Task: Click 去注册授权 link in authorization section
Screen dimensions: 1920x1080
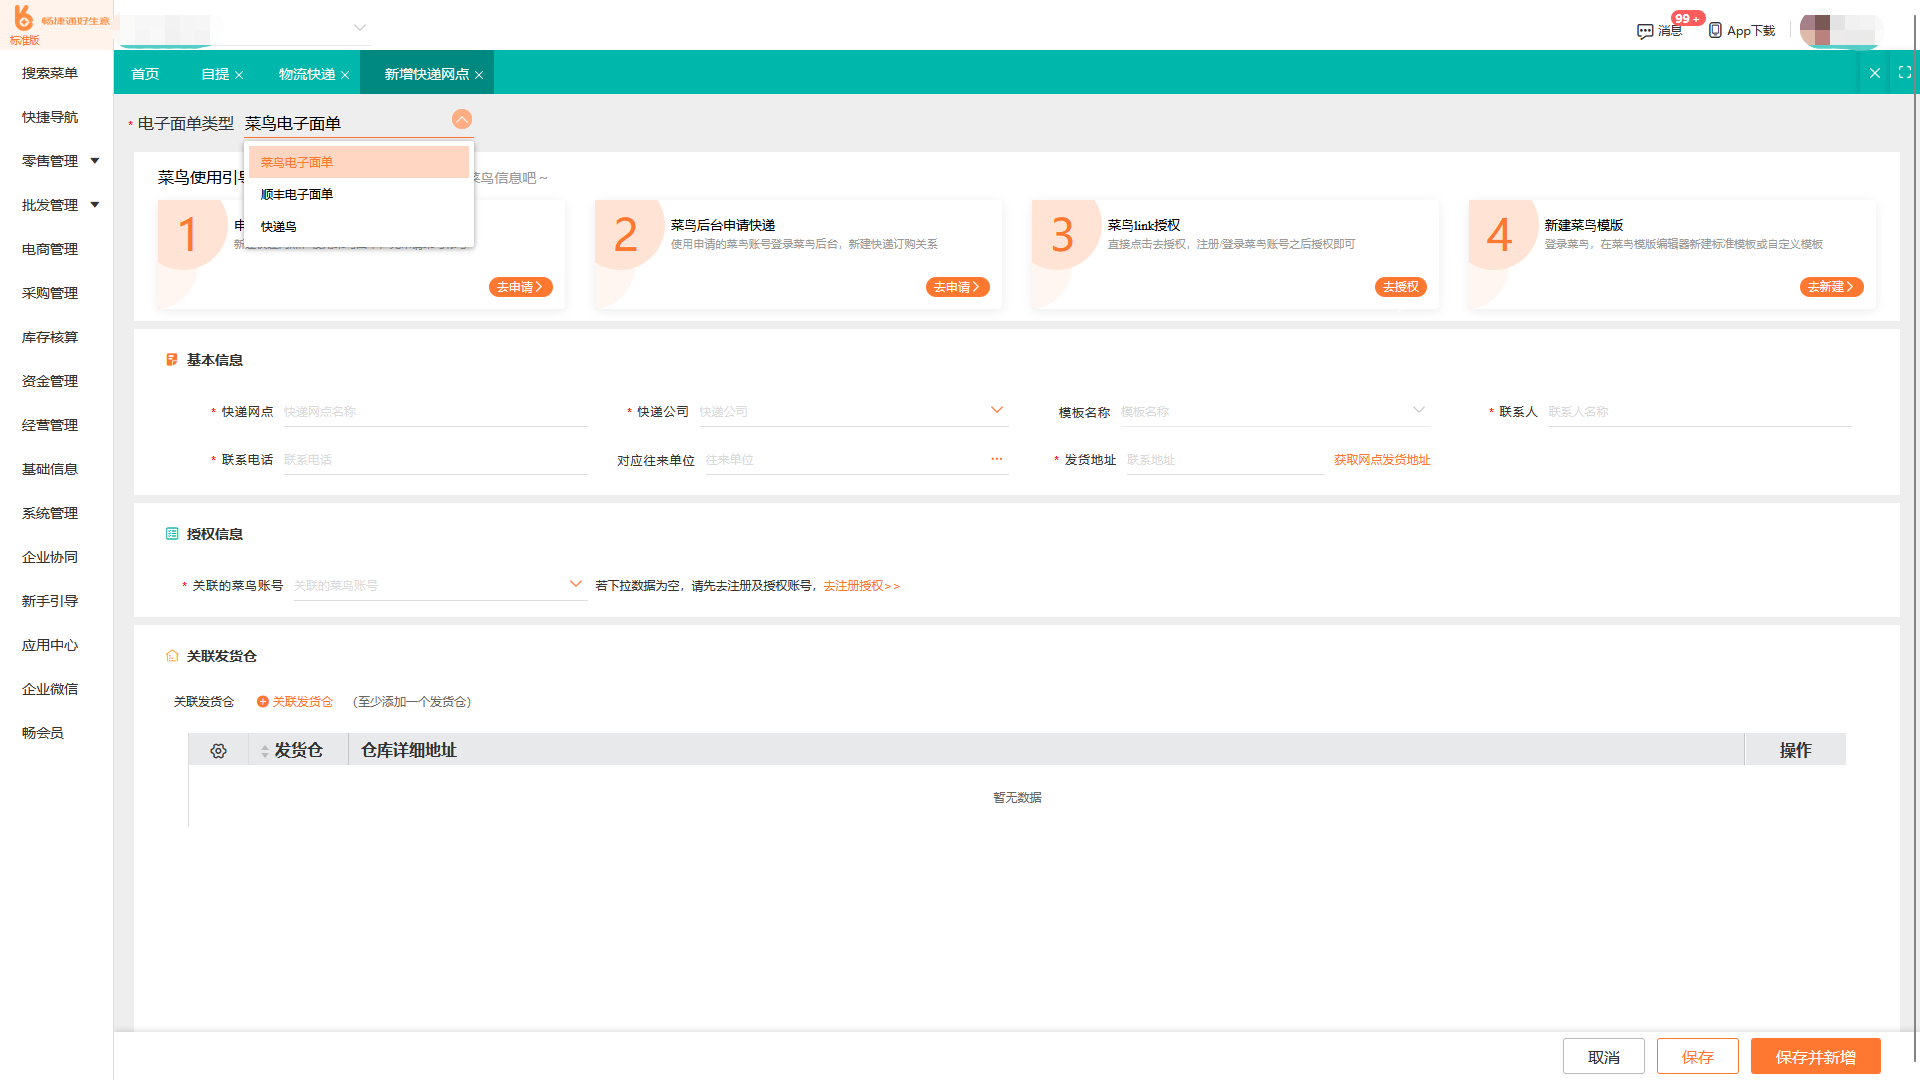Action: coord(860,584)
